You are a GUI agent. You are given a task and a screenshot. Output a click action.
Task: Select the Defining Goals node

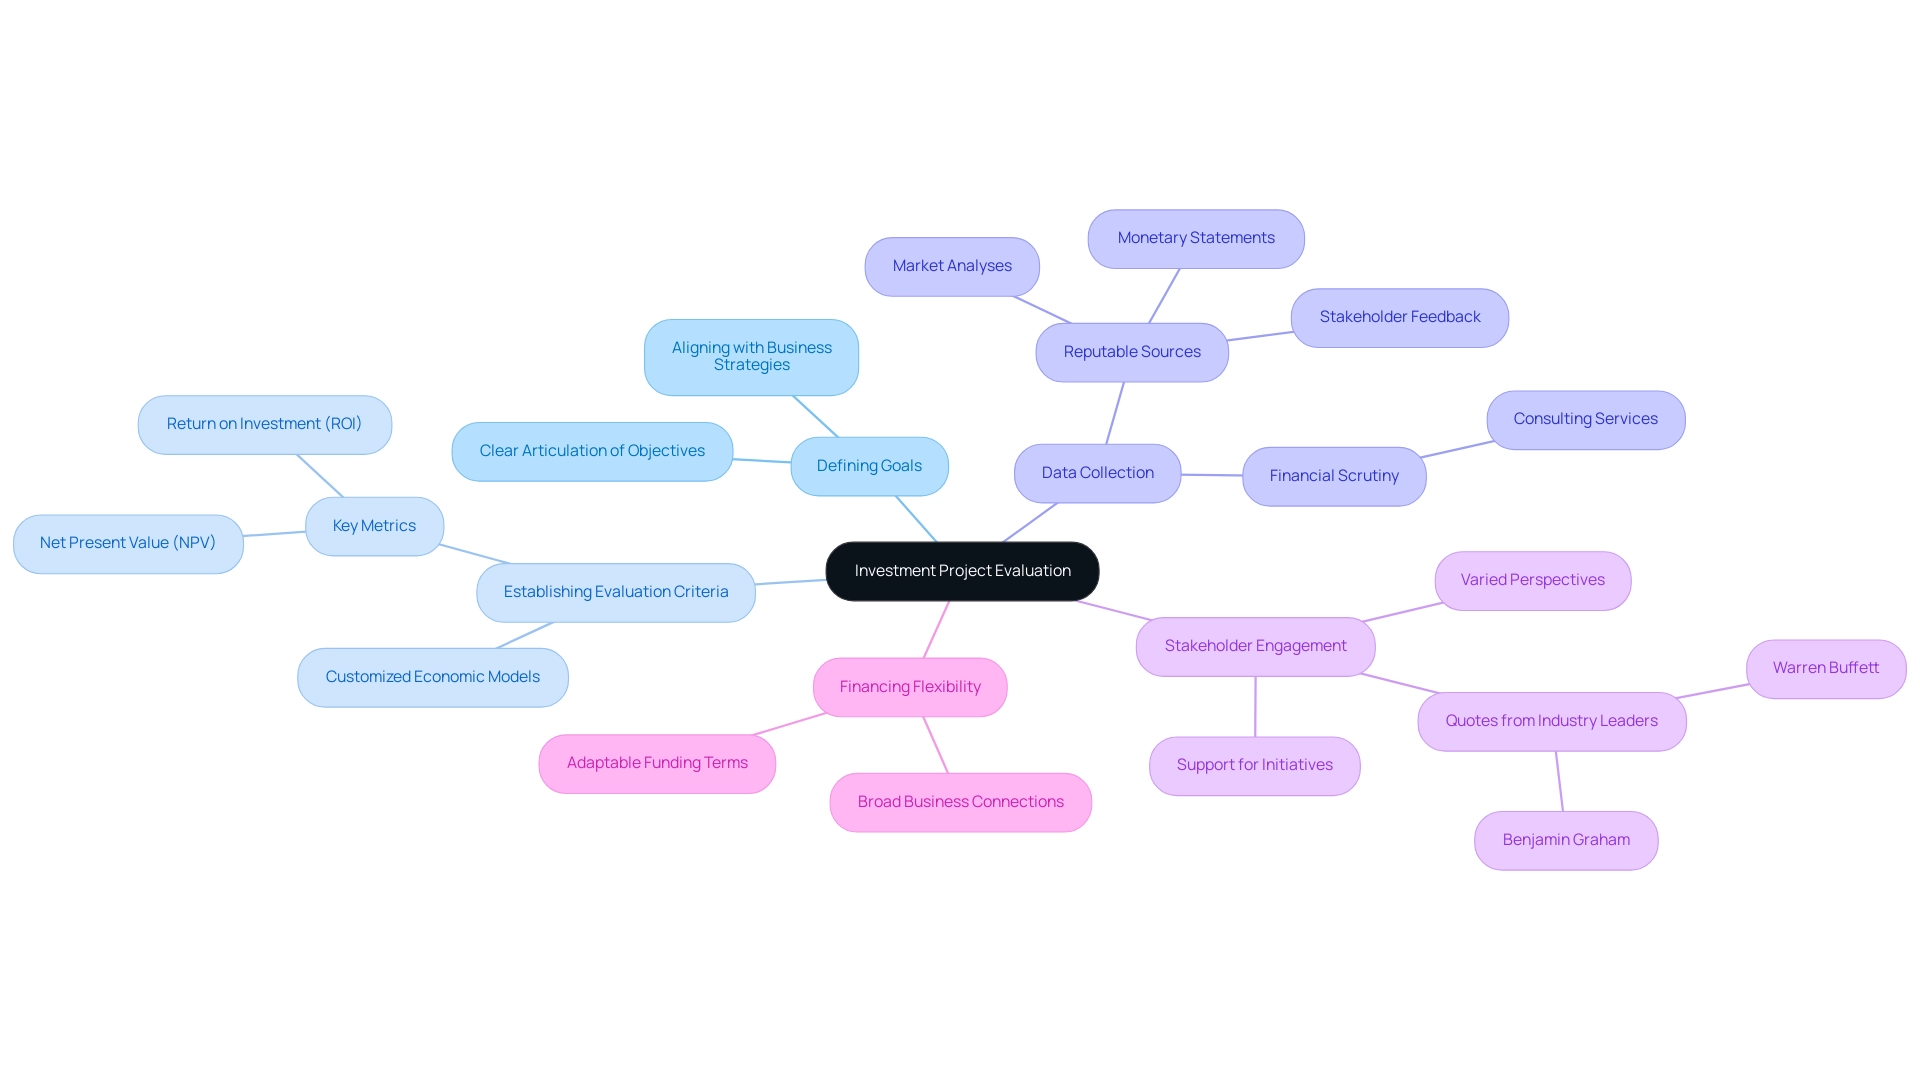[x=866, y=464]
